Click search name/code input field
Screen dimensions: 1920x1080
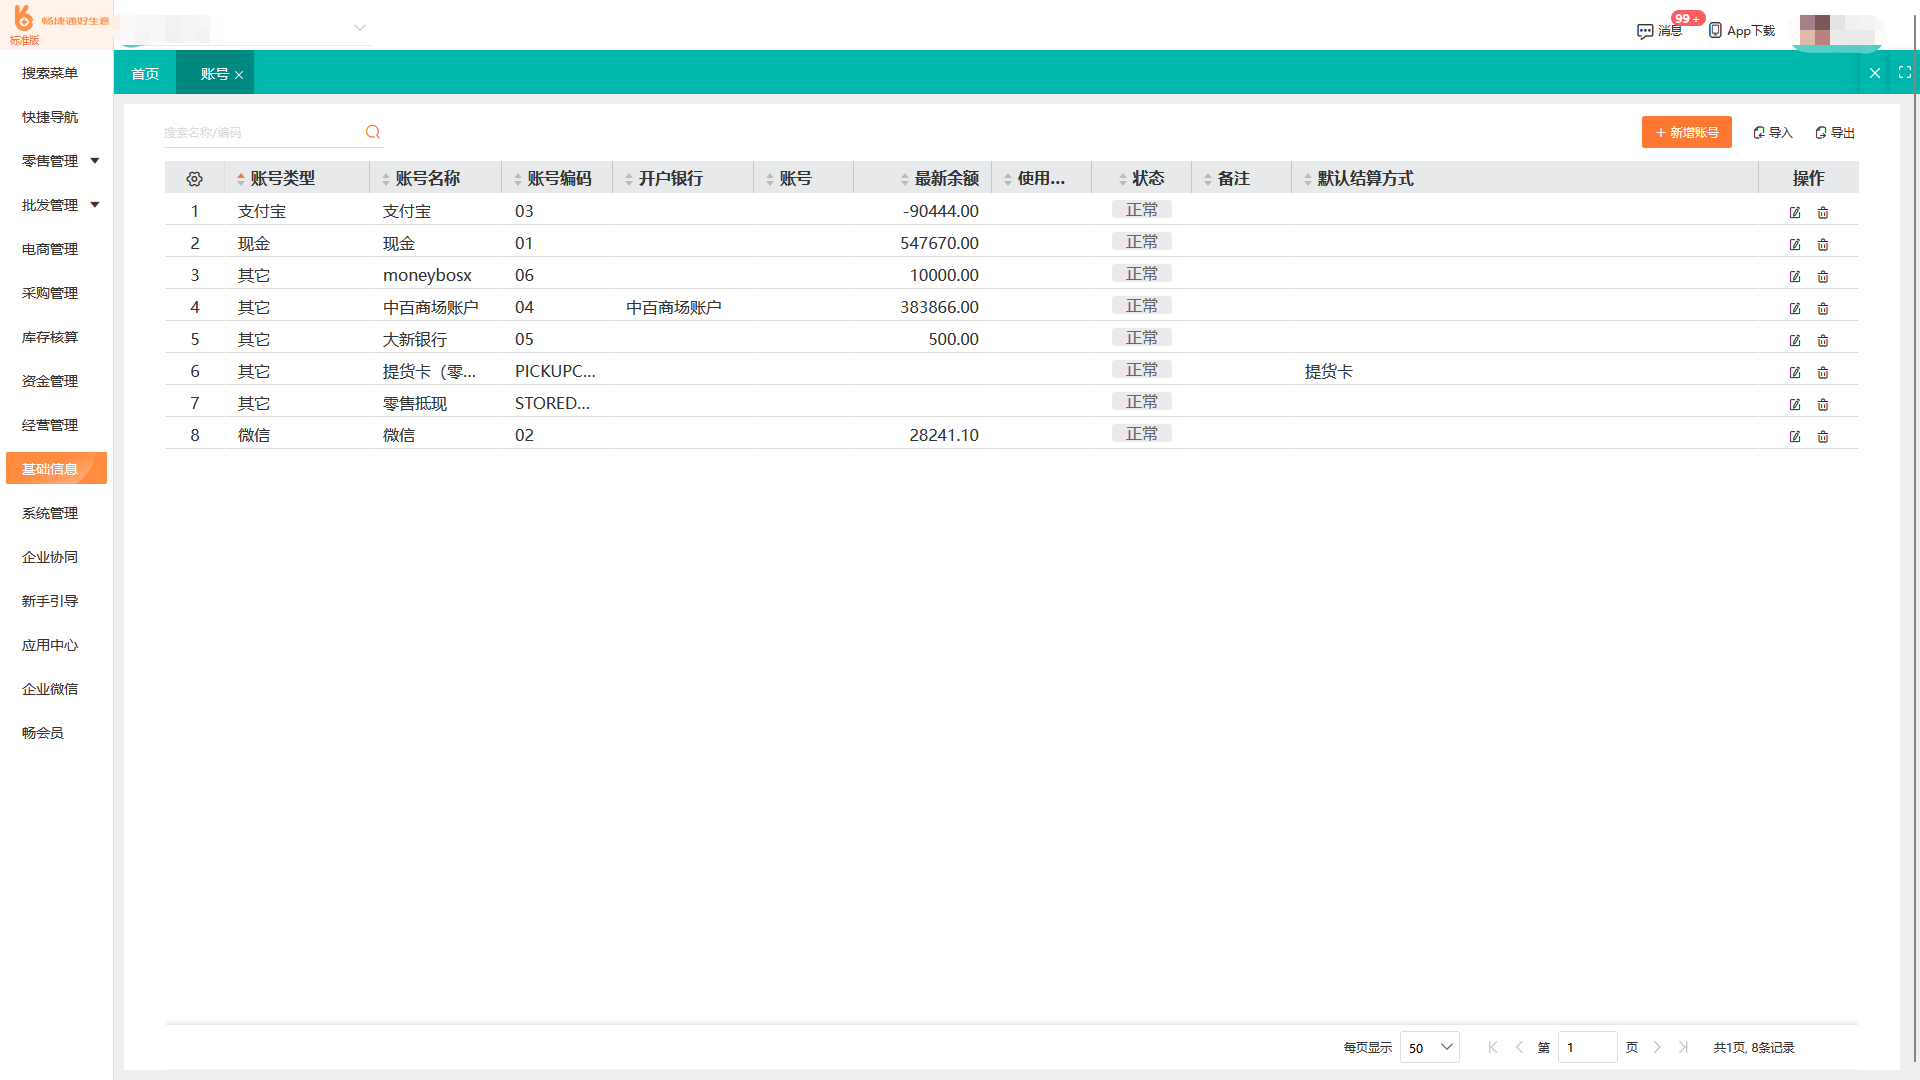point(258,132)
